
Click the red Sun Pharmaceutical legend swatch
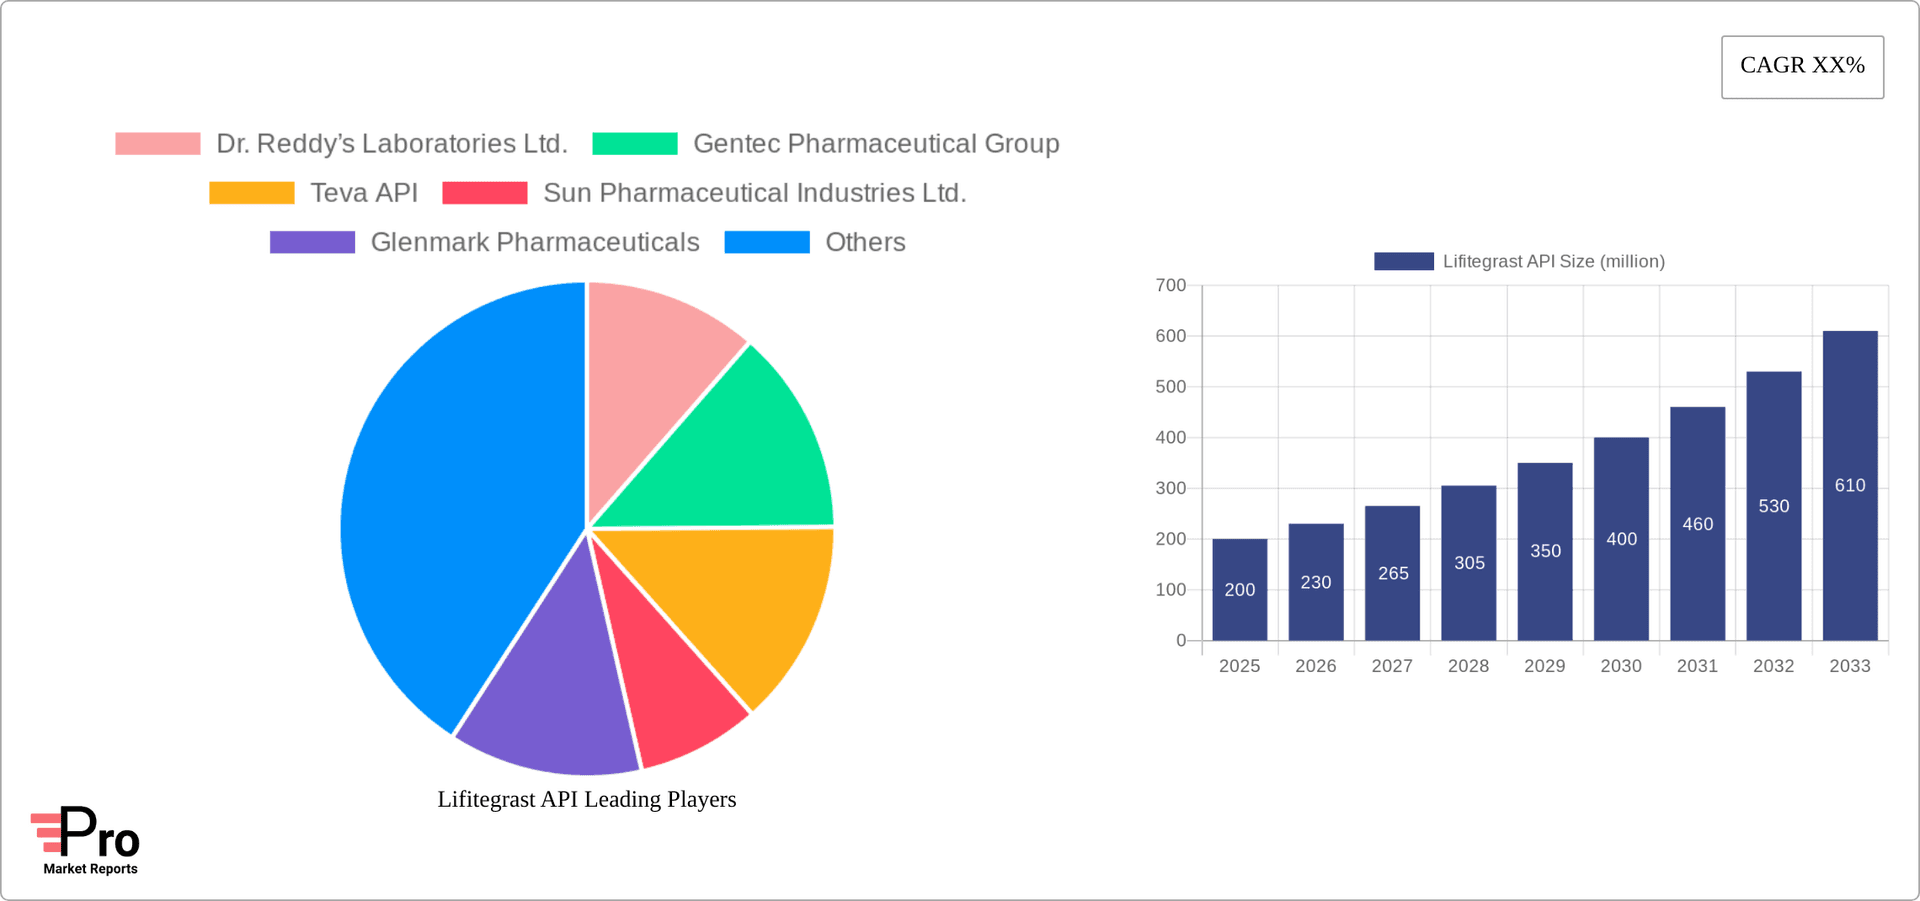pos(484,192)
